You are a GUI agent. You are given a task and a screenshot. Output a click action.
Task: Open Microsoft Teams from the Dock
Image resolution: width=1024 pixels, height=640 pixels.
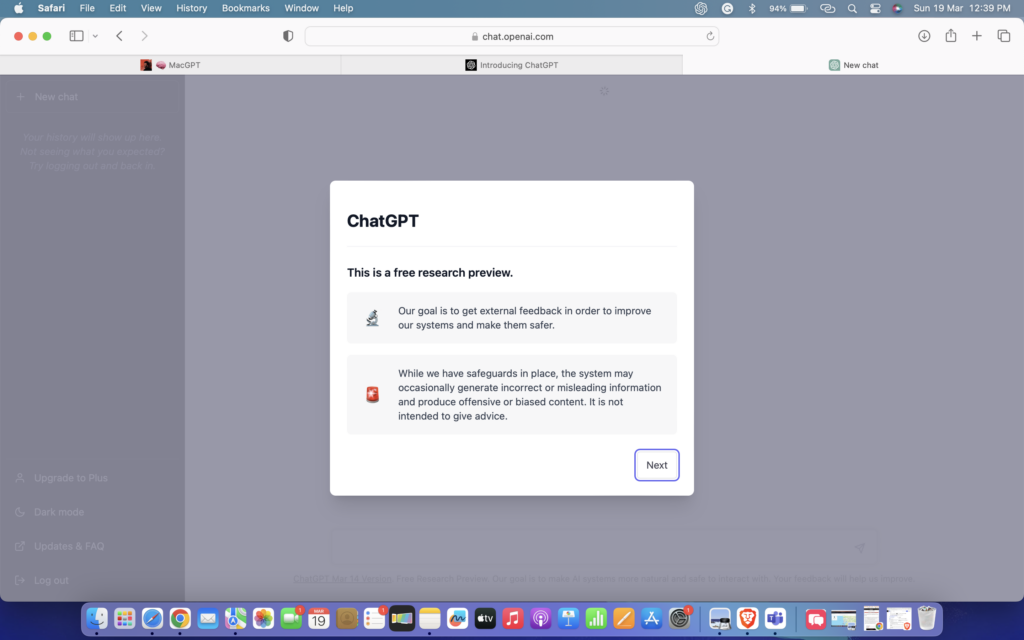tap(775, 618)
